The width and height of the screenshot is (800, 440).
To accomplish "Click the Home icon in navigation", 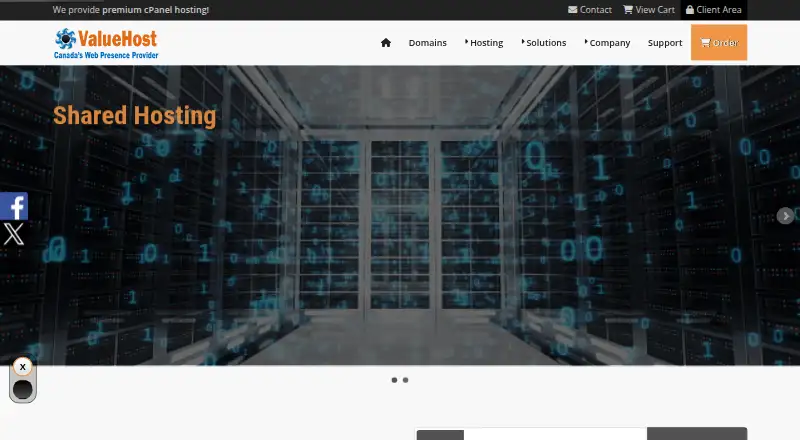I will [386, 43].
